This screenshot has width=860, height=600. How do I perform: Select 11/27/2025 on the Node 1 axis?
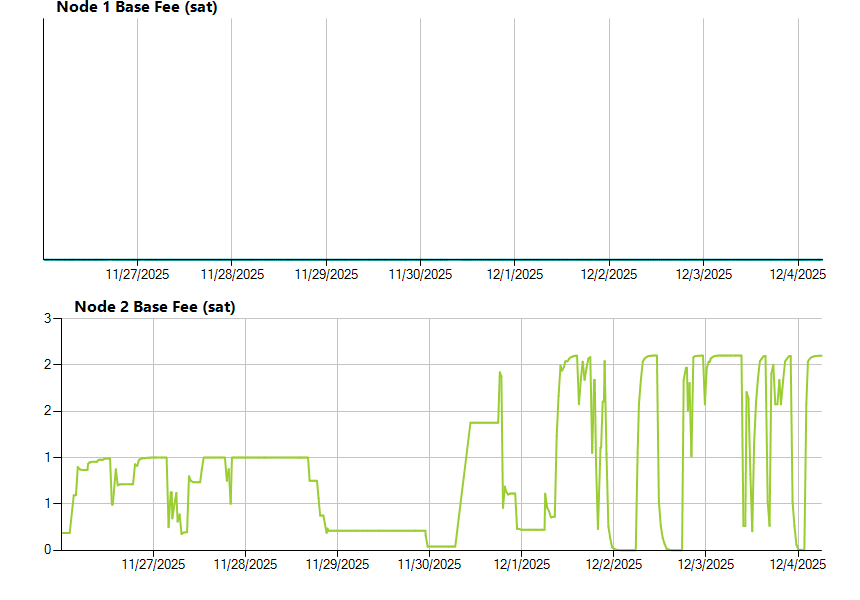[x=138, y=274]
